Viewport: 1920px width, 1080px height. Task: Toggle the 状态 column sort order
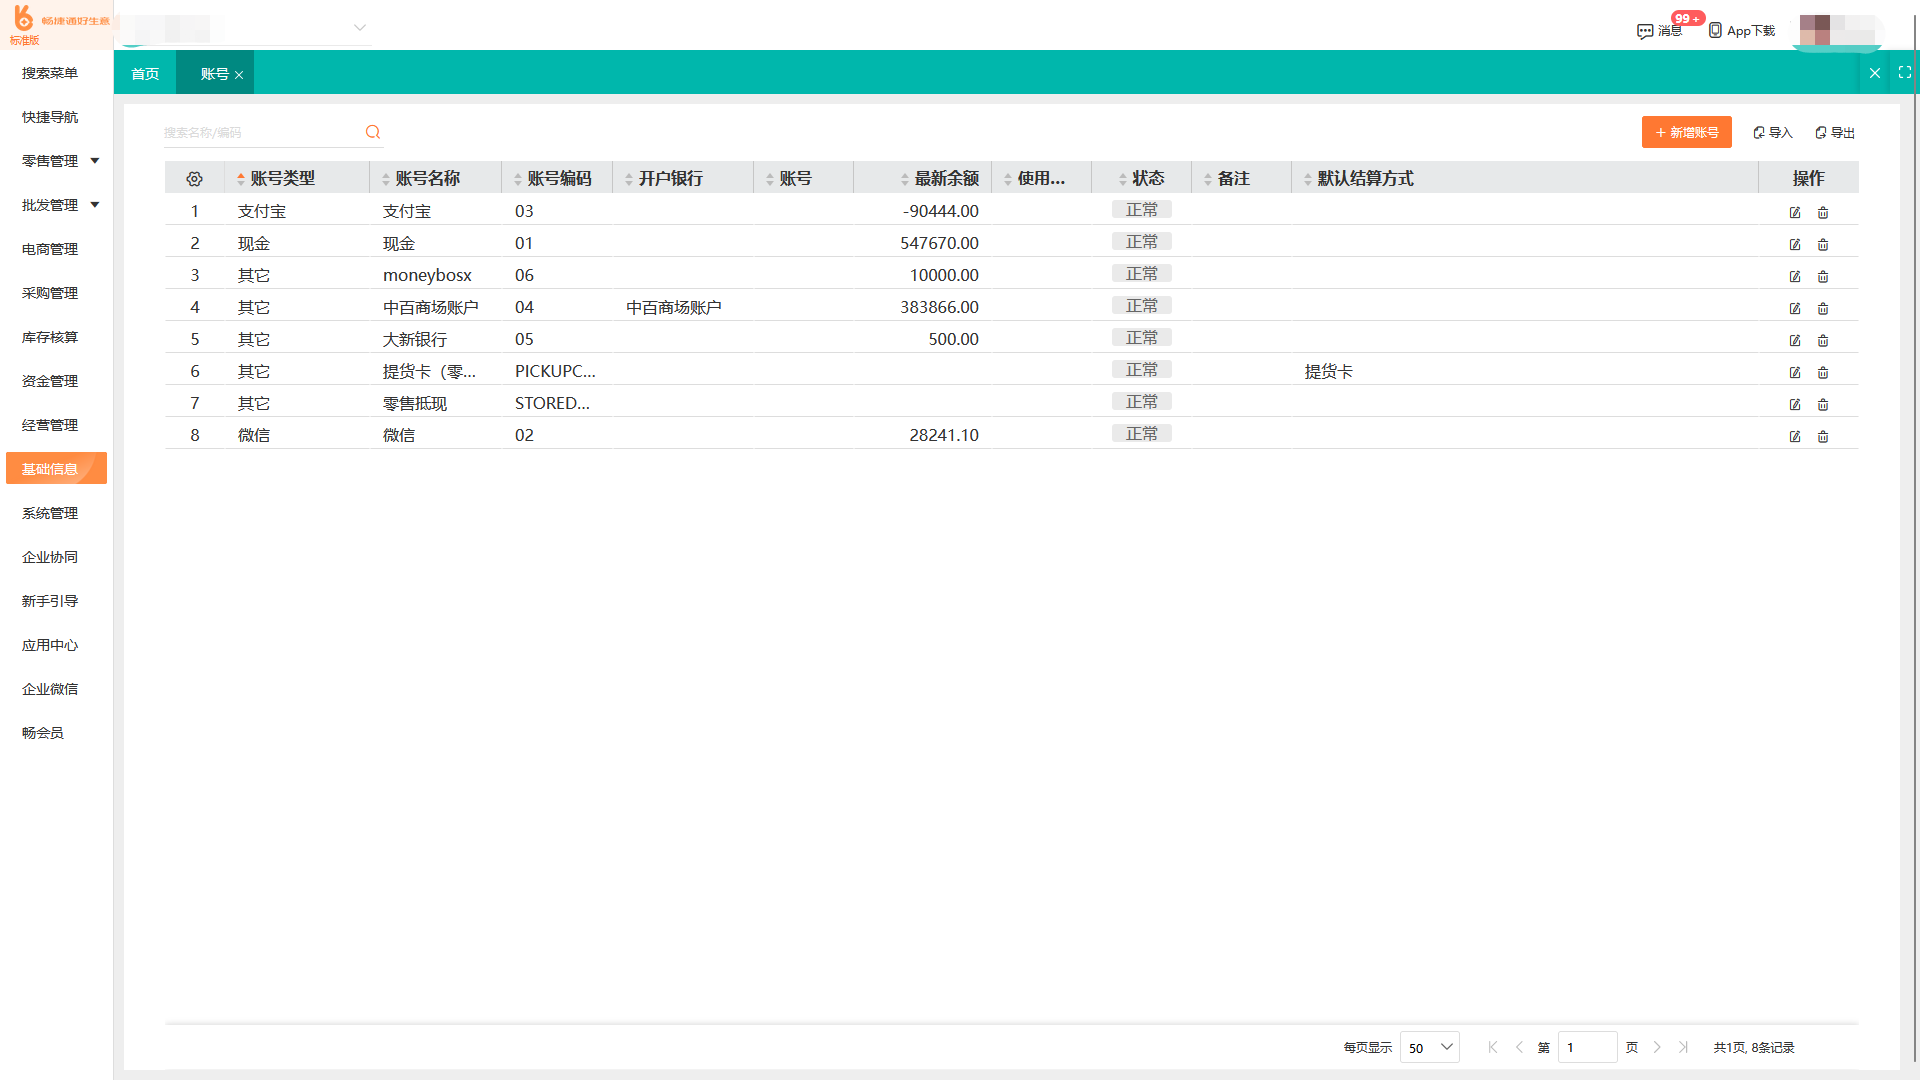[x=1142, y=178]
